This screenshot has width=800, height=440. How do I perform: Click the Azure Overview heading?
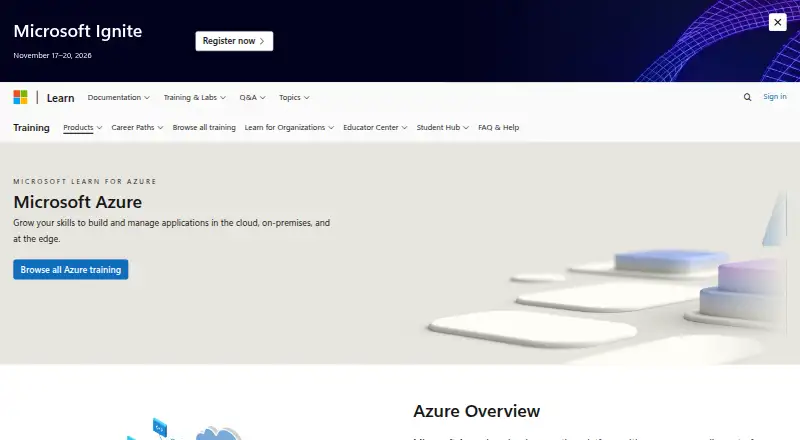477,411
